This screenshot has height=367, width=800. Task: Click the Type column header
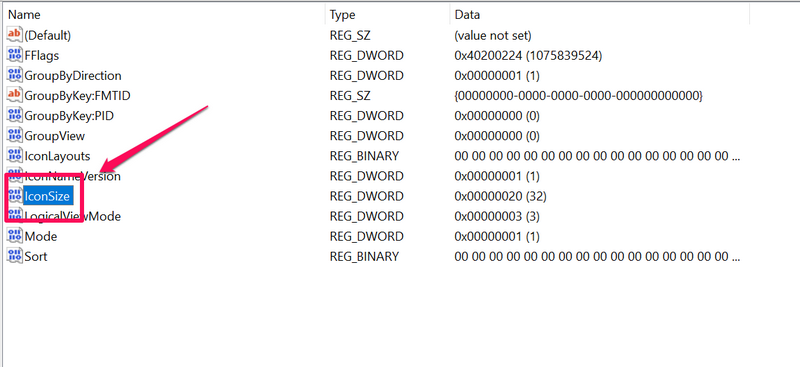coord(387,15)
